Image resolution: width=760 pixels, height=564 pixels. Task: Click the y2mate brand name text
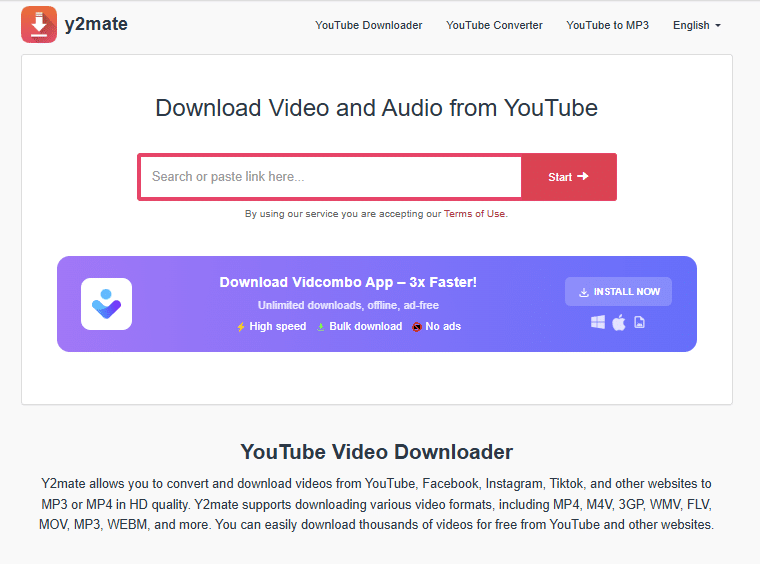96,25
